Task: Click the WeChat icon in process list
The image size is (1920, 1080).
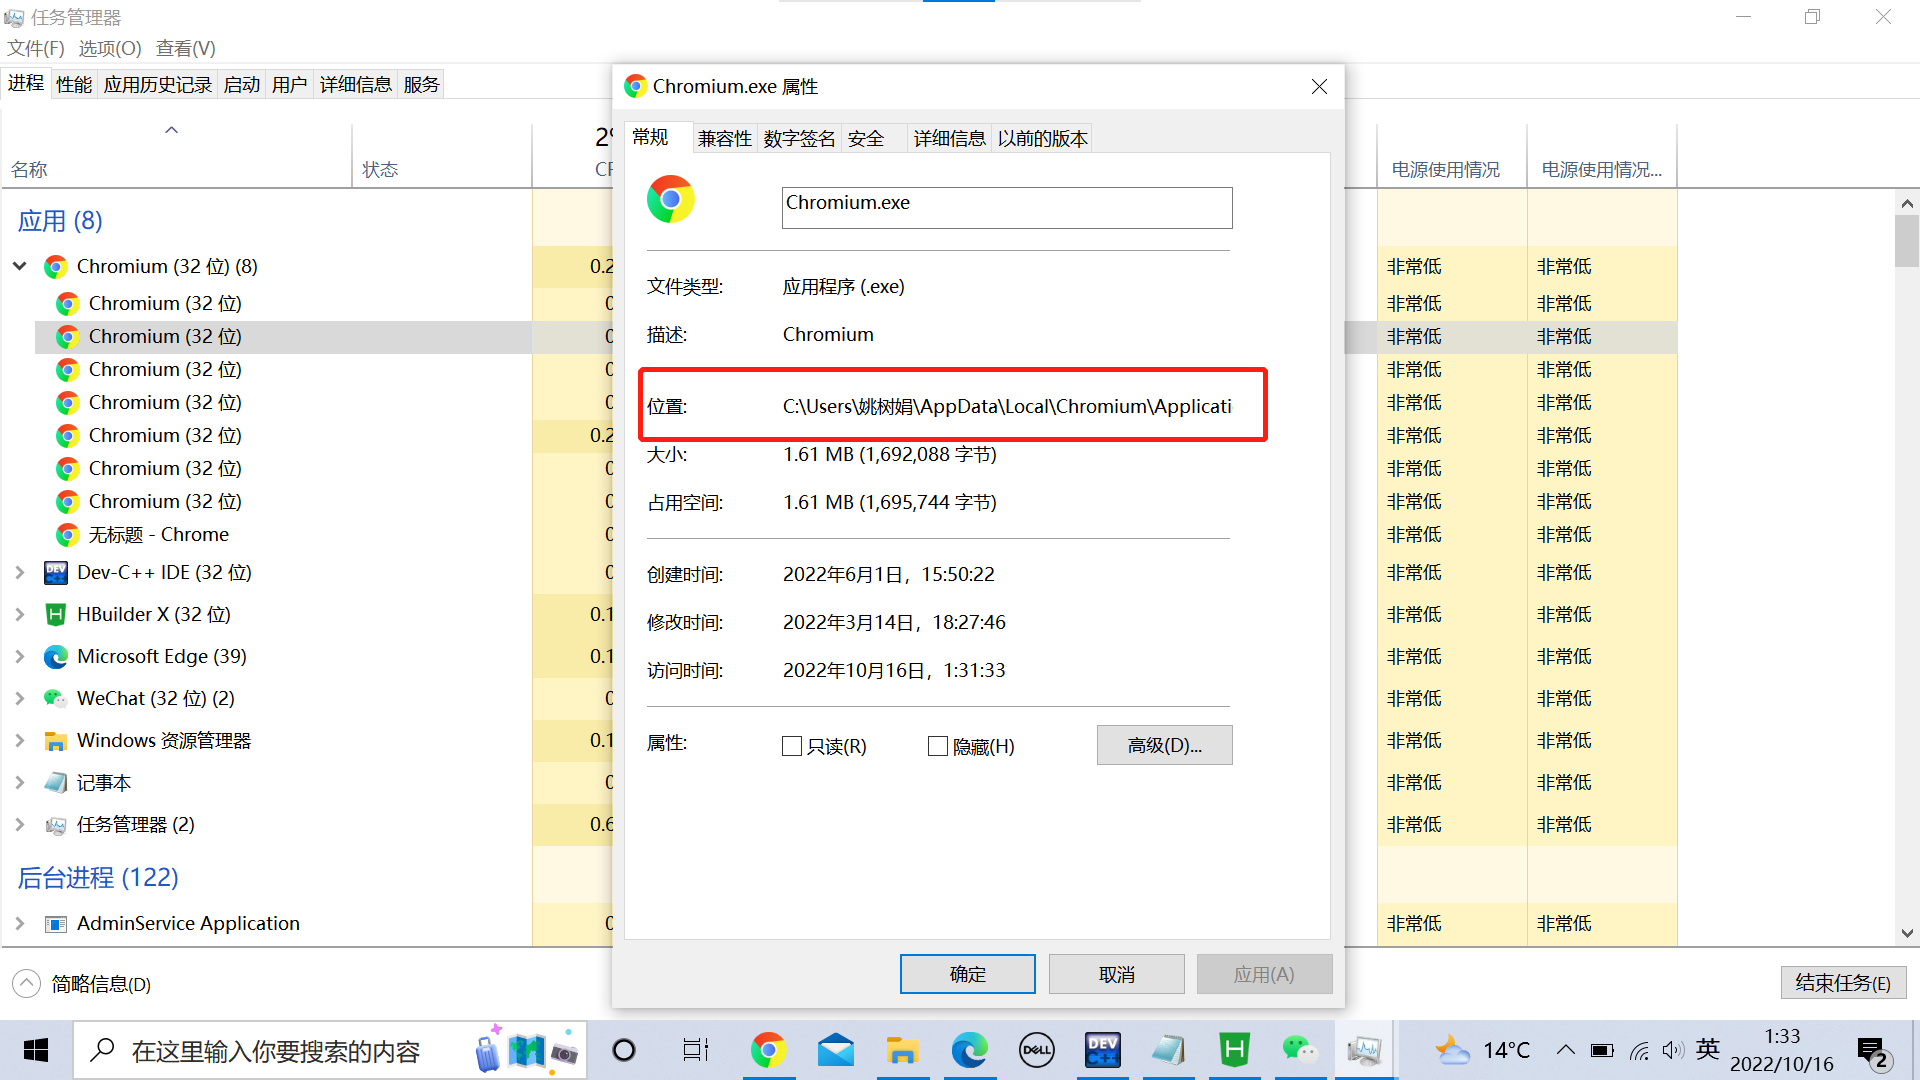Action: (x=55, y=698)
